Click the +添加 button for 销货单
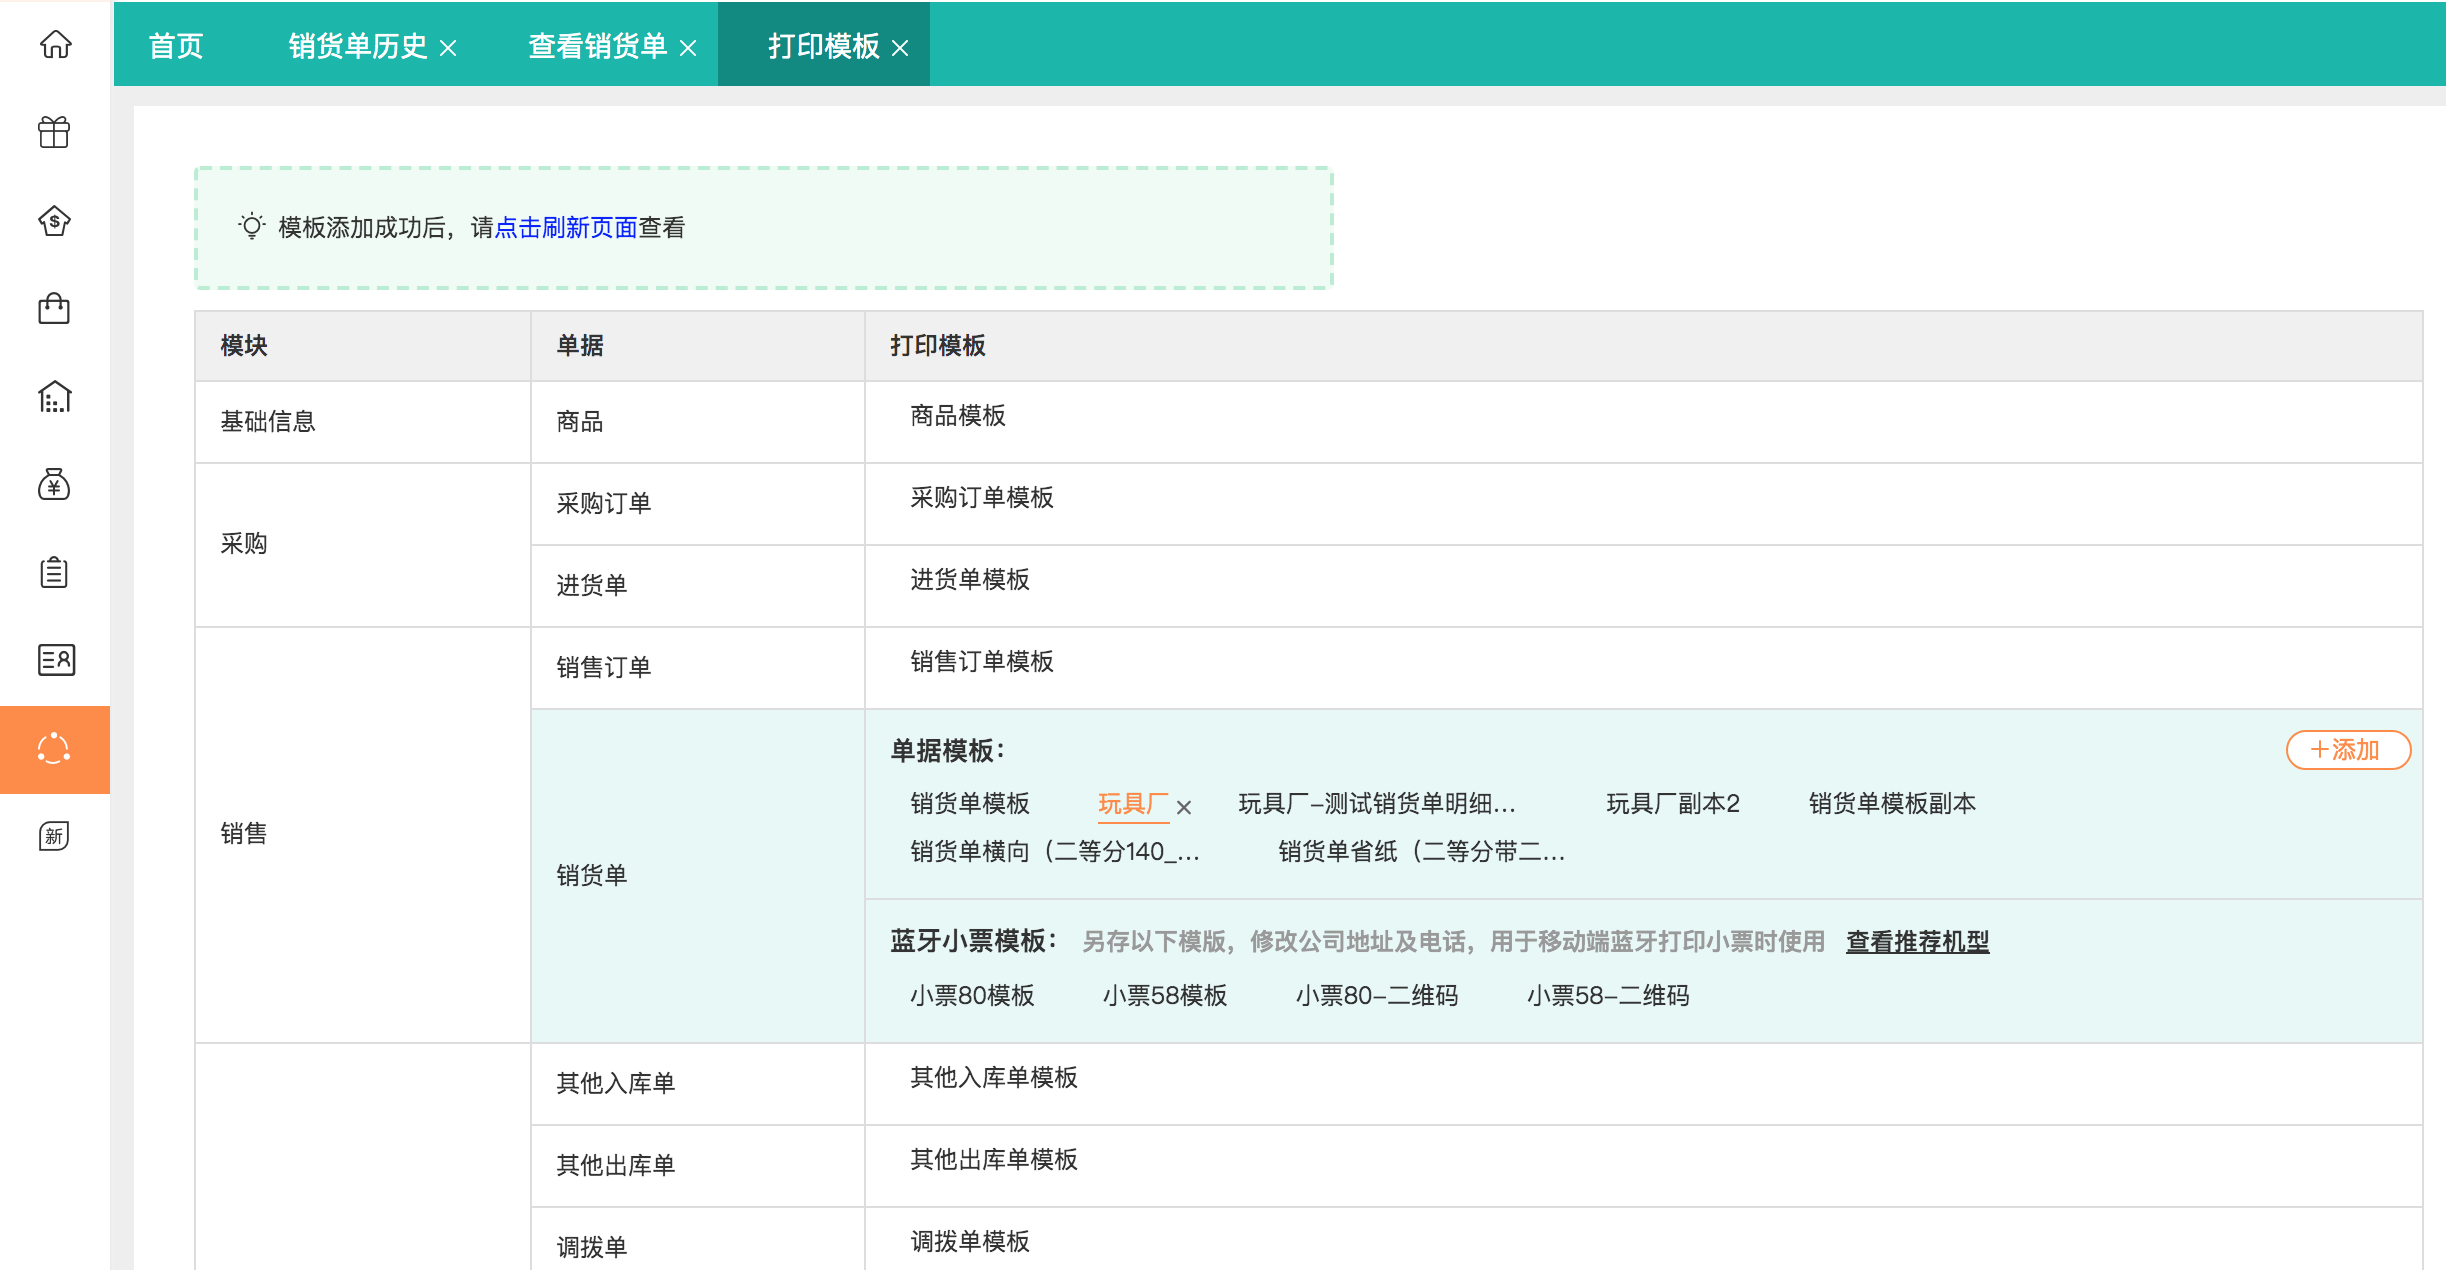 pos(2341,749)
